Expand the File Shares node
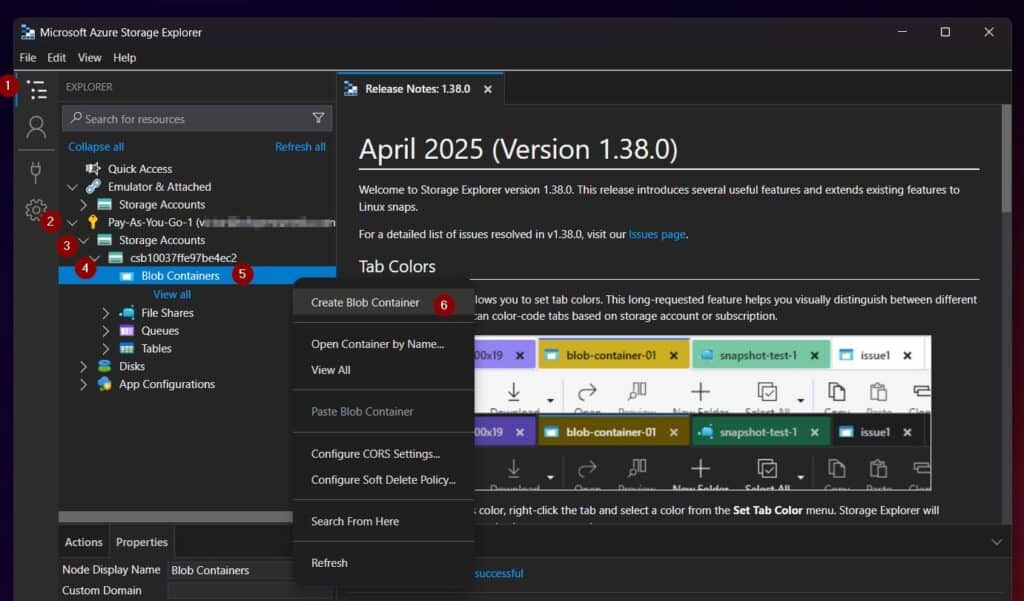The width and height of the screenshot is (1024, 601). (105, 313)
